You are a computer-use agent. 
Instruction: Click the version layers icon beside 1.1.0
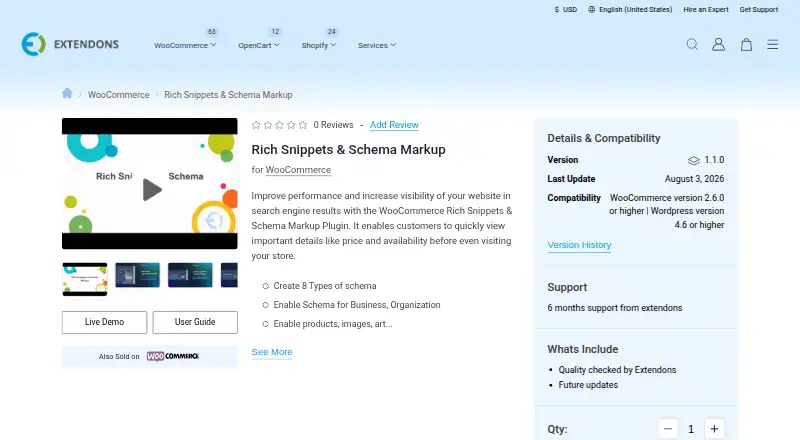tap(693, 160)
